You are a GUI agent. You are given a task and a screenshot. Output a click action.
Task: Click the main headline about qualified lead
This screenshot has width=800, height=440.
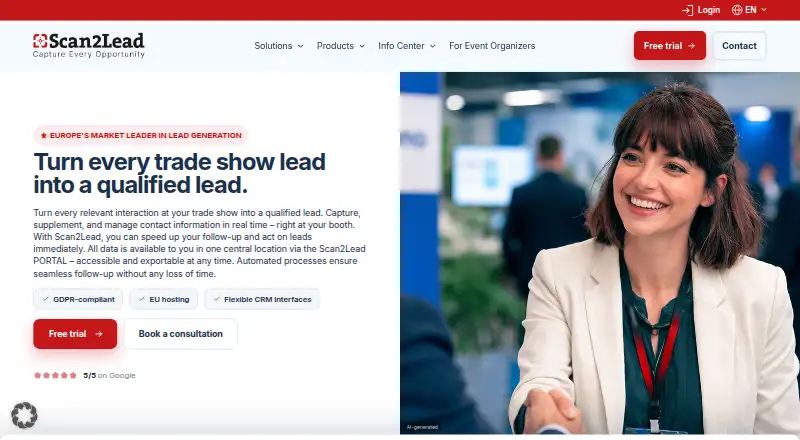click(180, 174)
